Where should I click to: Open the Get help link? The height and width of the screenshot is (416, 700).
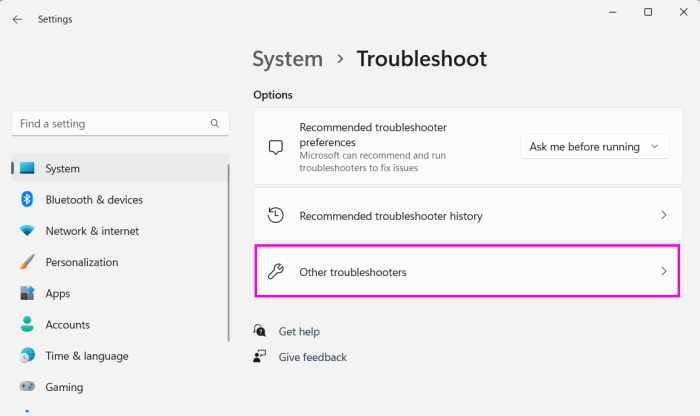[x=299, y=331]
